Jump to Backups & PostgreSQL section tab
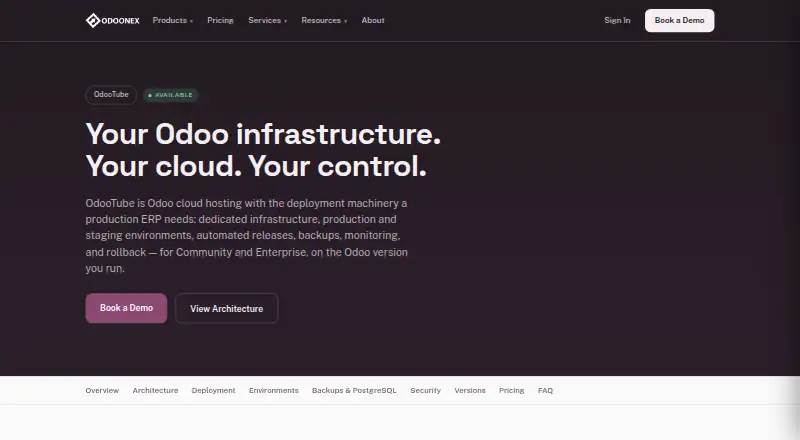This screenshot has height=440, width=800. 354,390
